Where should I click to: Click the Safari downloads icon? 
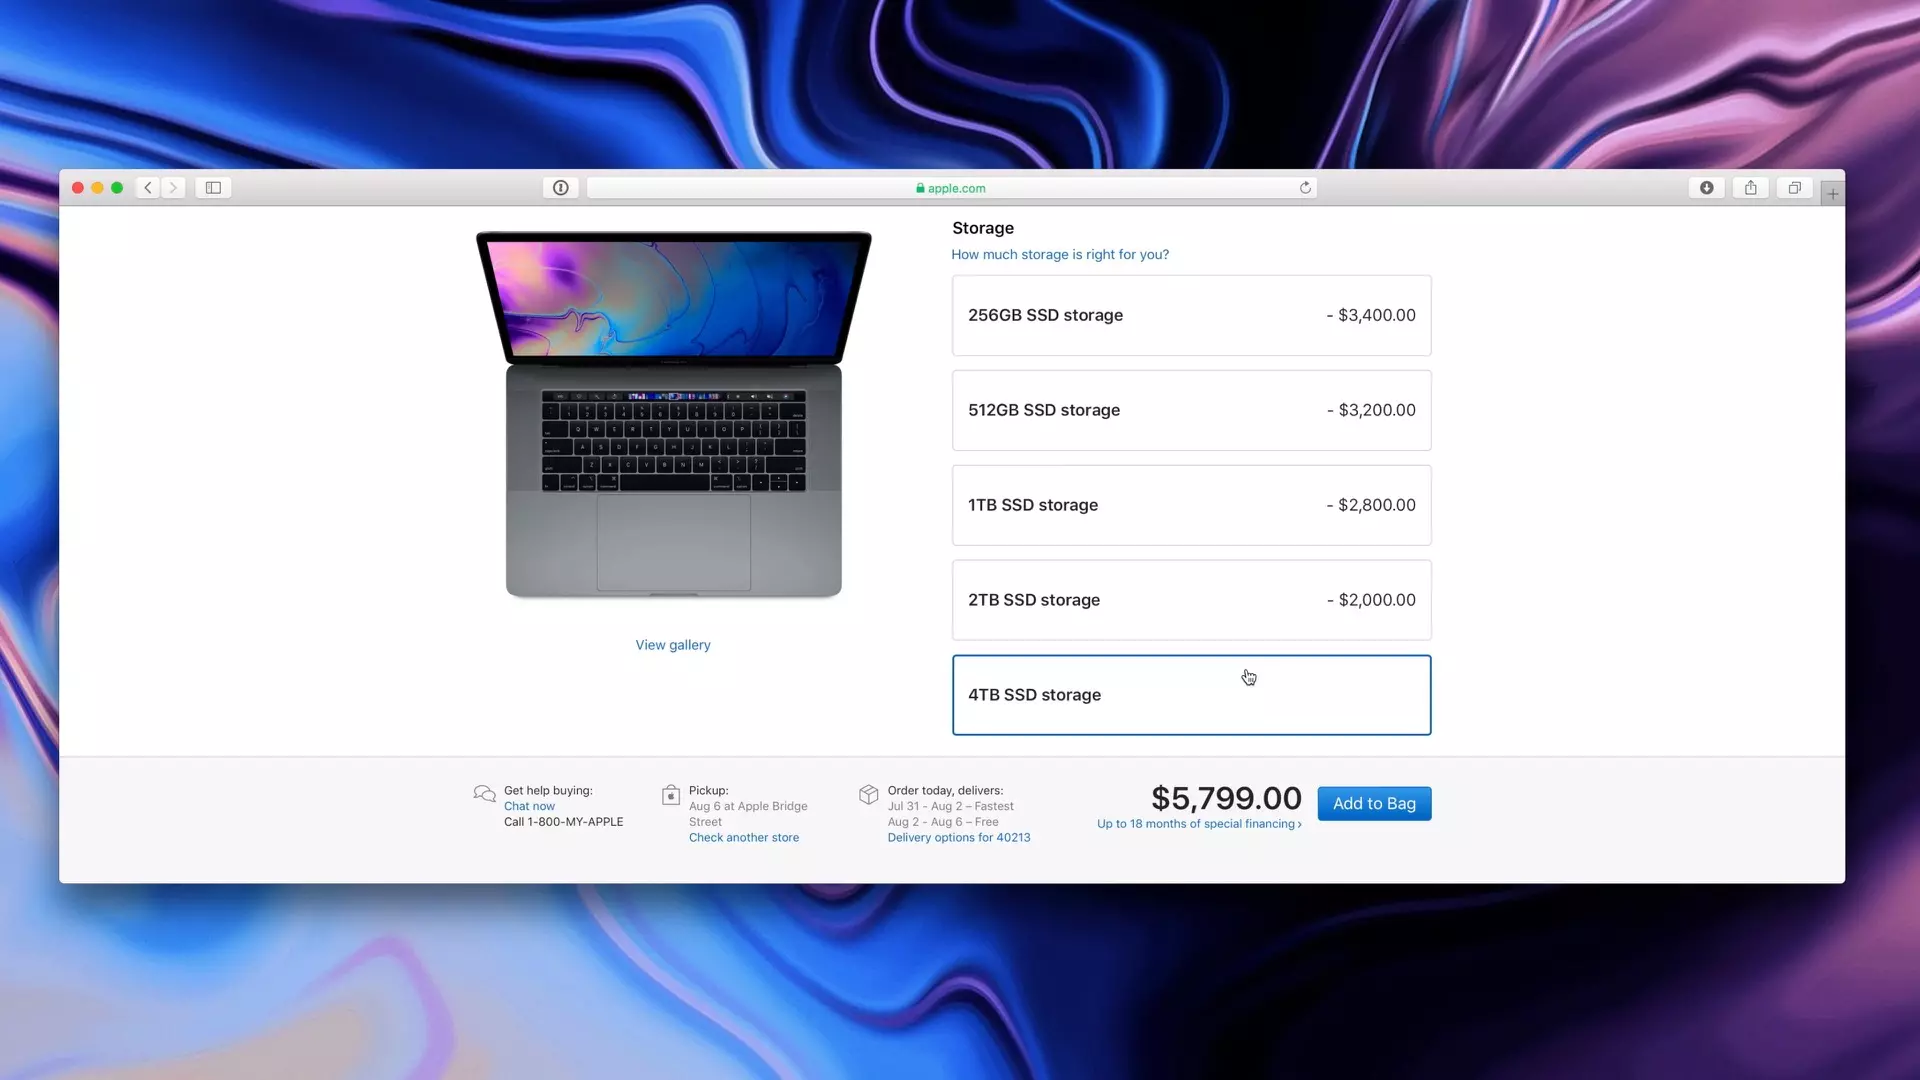[x=1706, y=187]
